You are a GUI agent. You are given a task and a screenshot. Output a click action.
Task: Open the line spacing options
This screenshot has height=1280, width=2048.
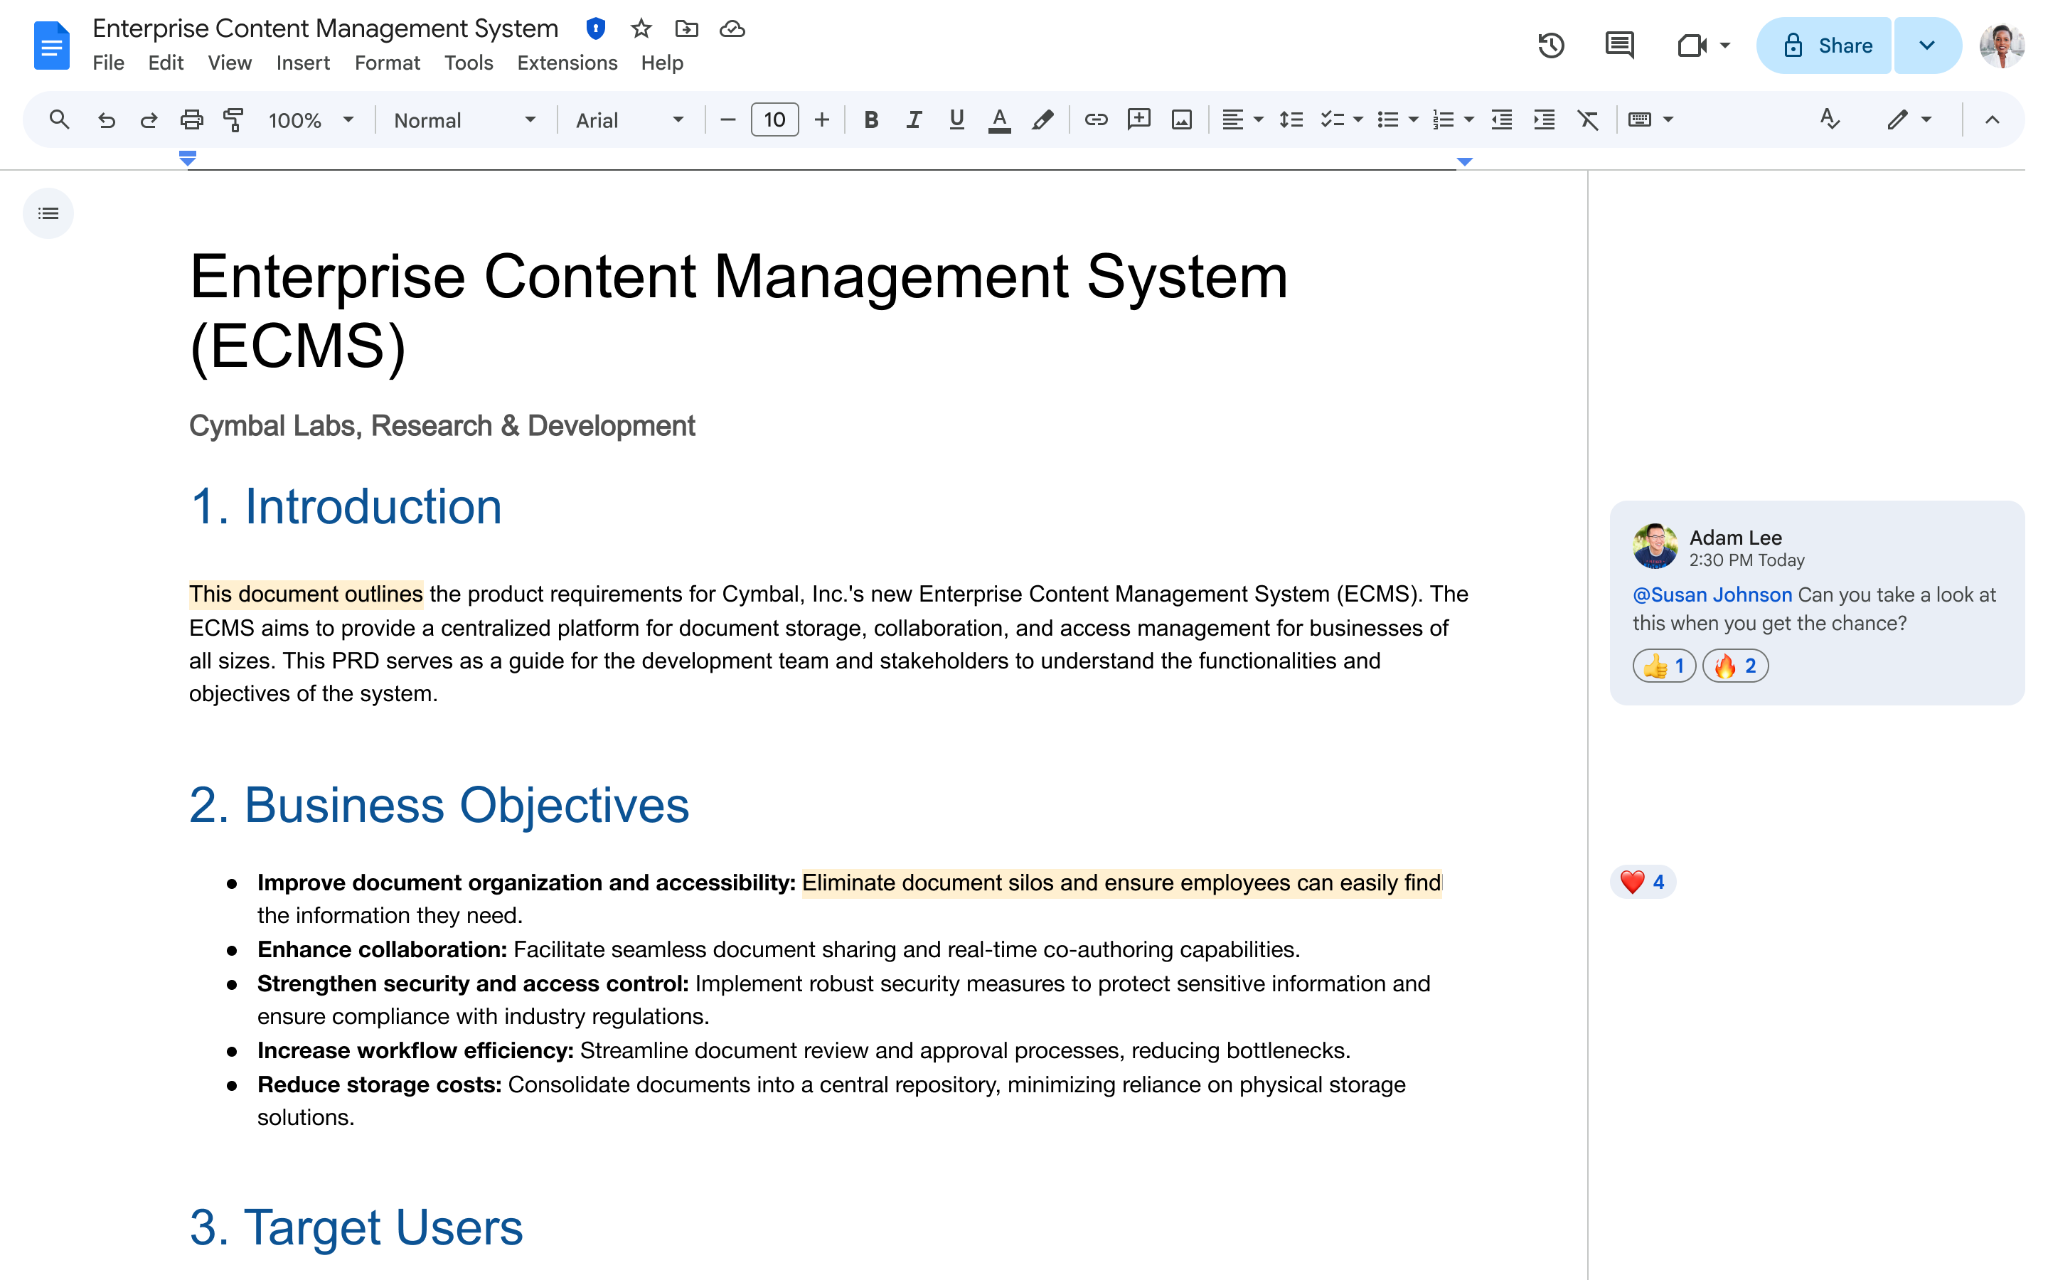pyautogui.click(x=1291, y=119)
